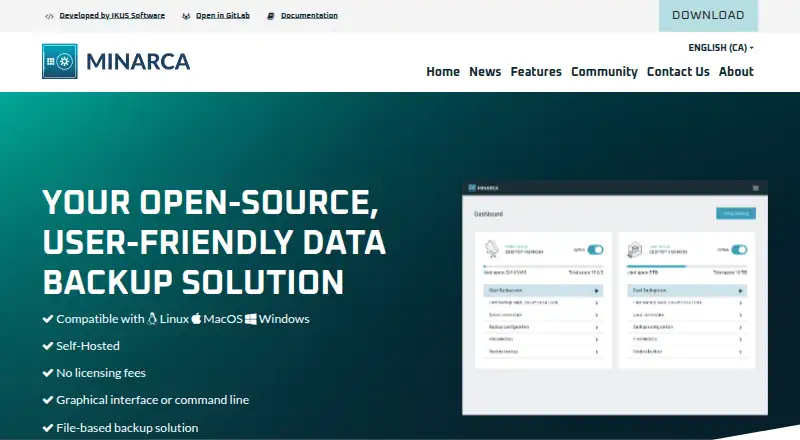
Task: Click the book icon beside Documentation
Action: pos(271,16)
